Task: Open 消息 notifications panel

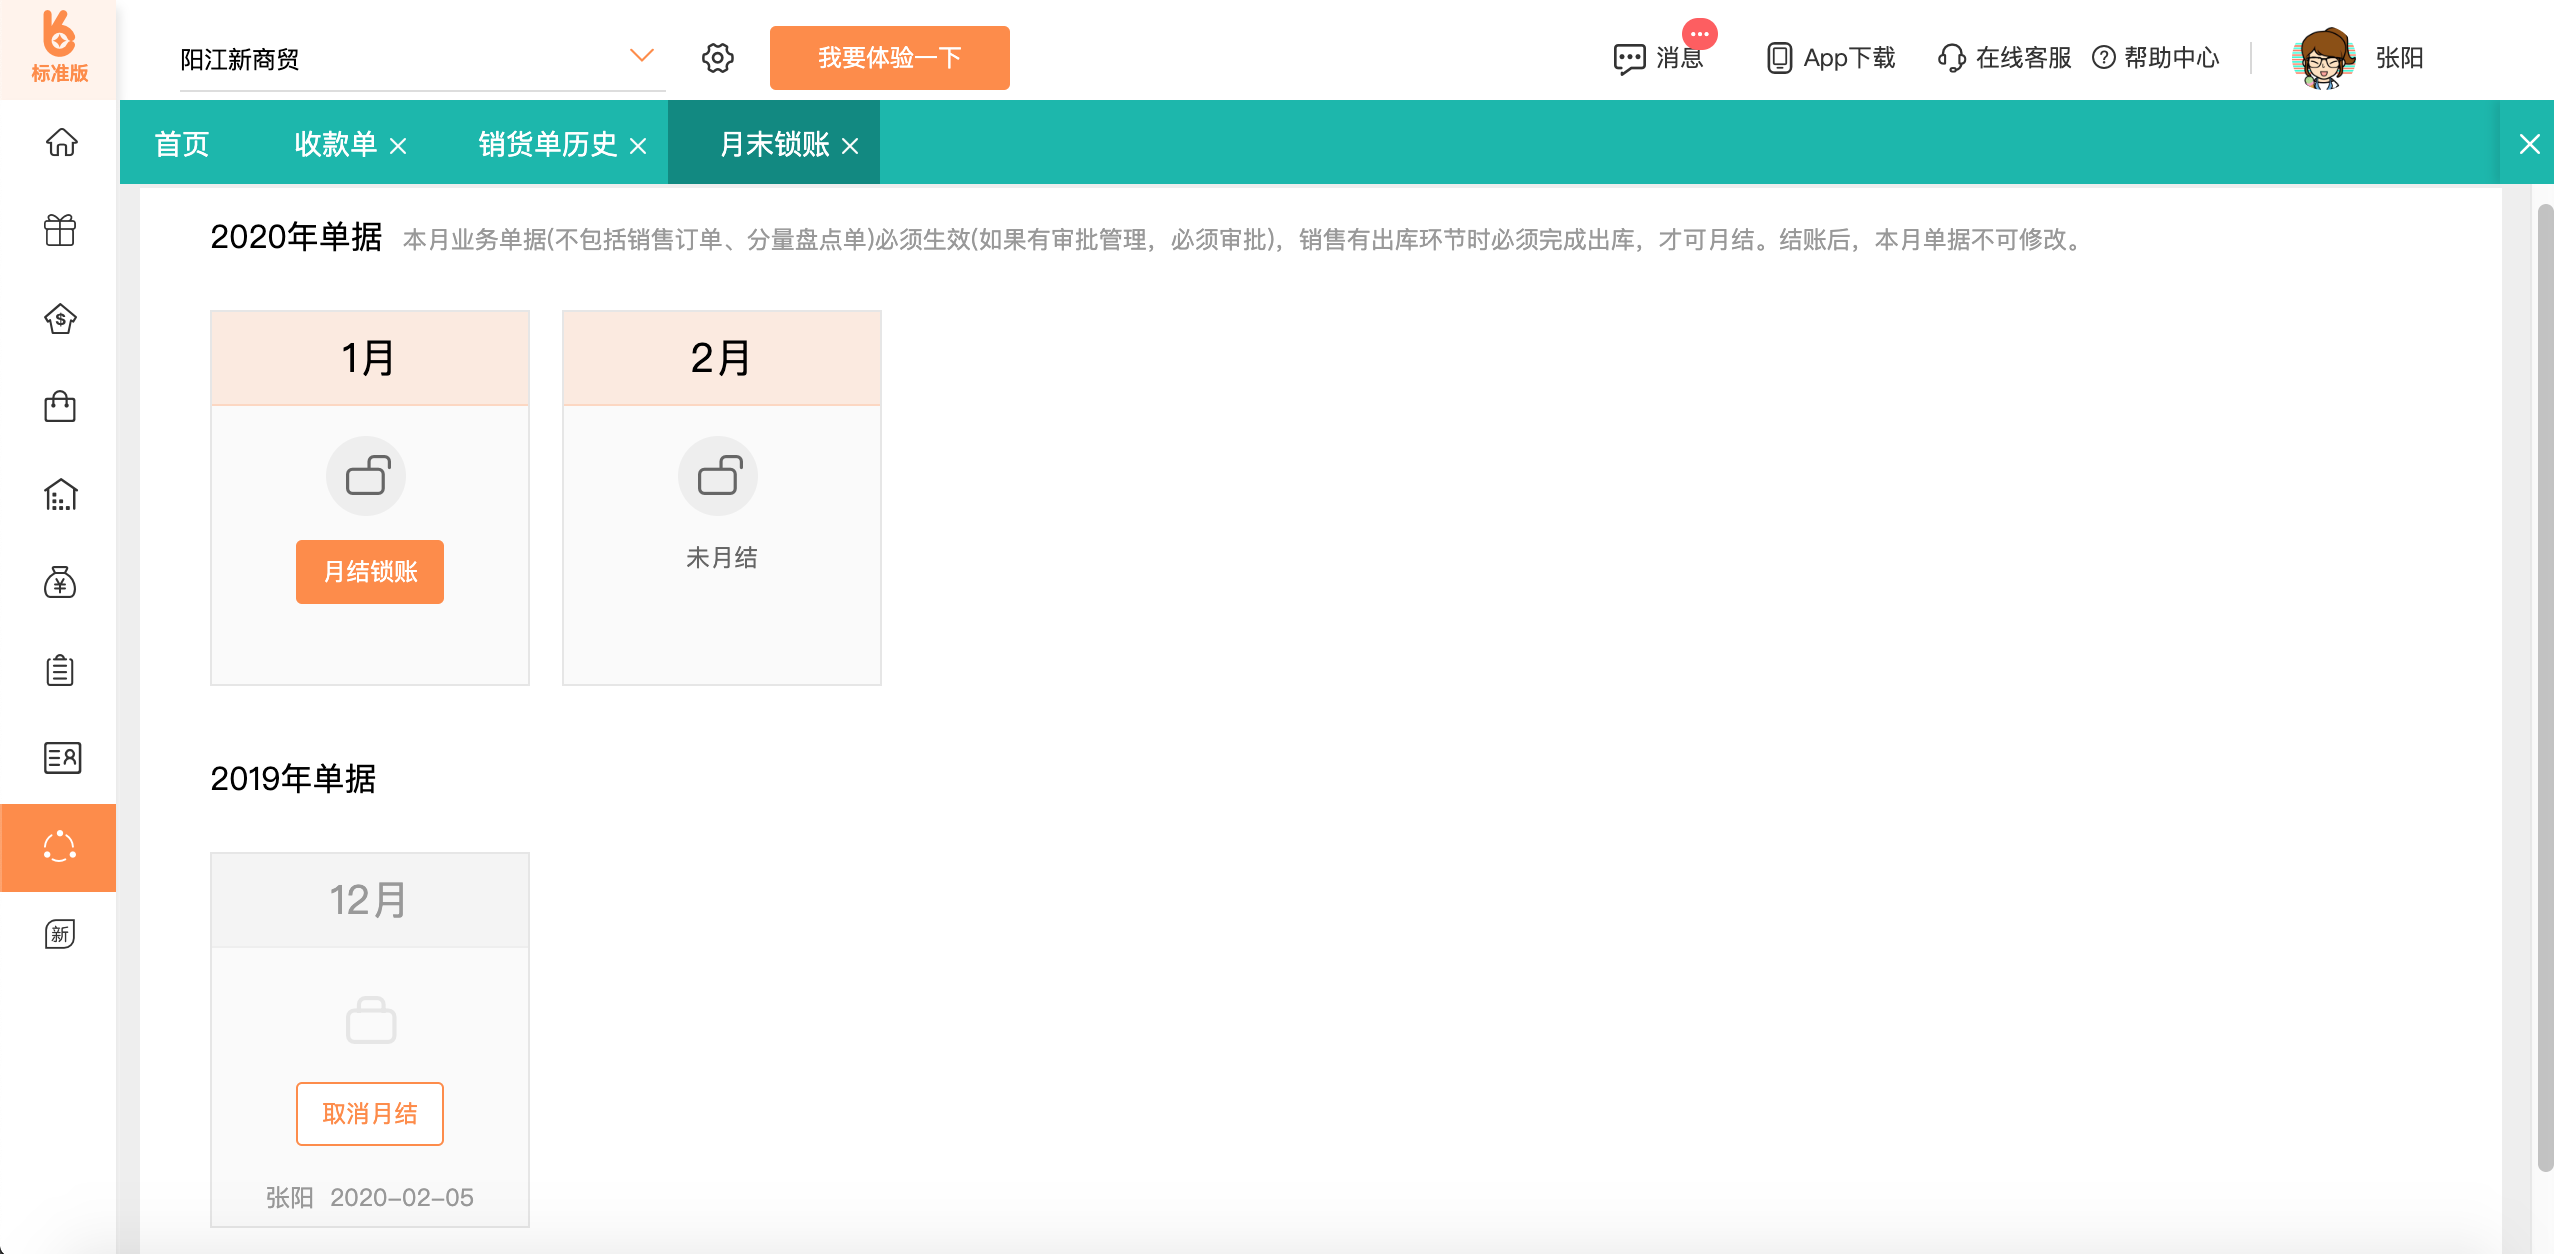Action: pyautogui.click(x=1658, y=57)
